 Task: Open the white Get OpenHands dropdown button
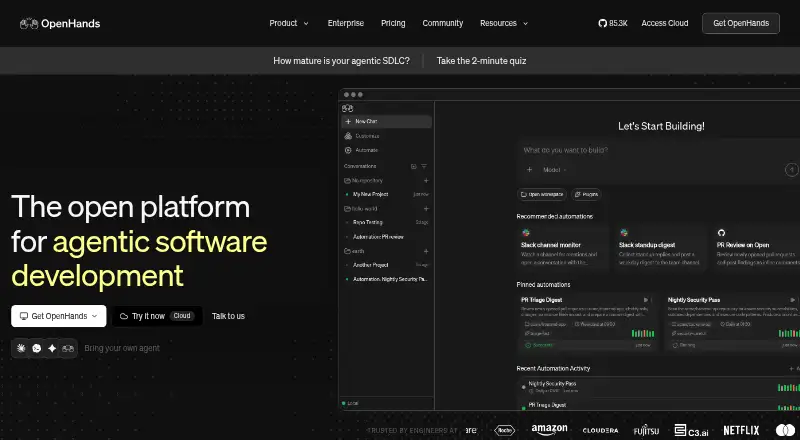(59, 316)
